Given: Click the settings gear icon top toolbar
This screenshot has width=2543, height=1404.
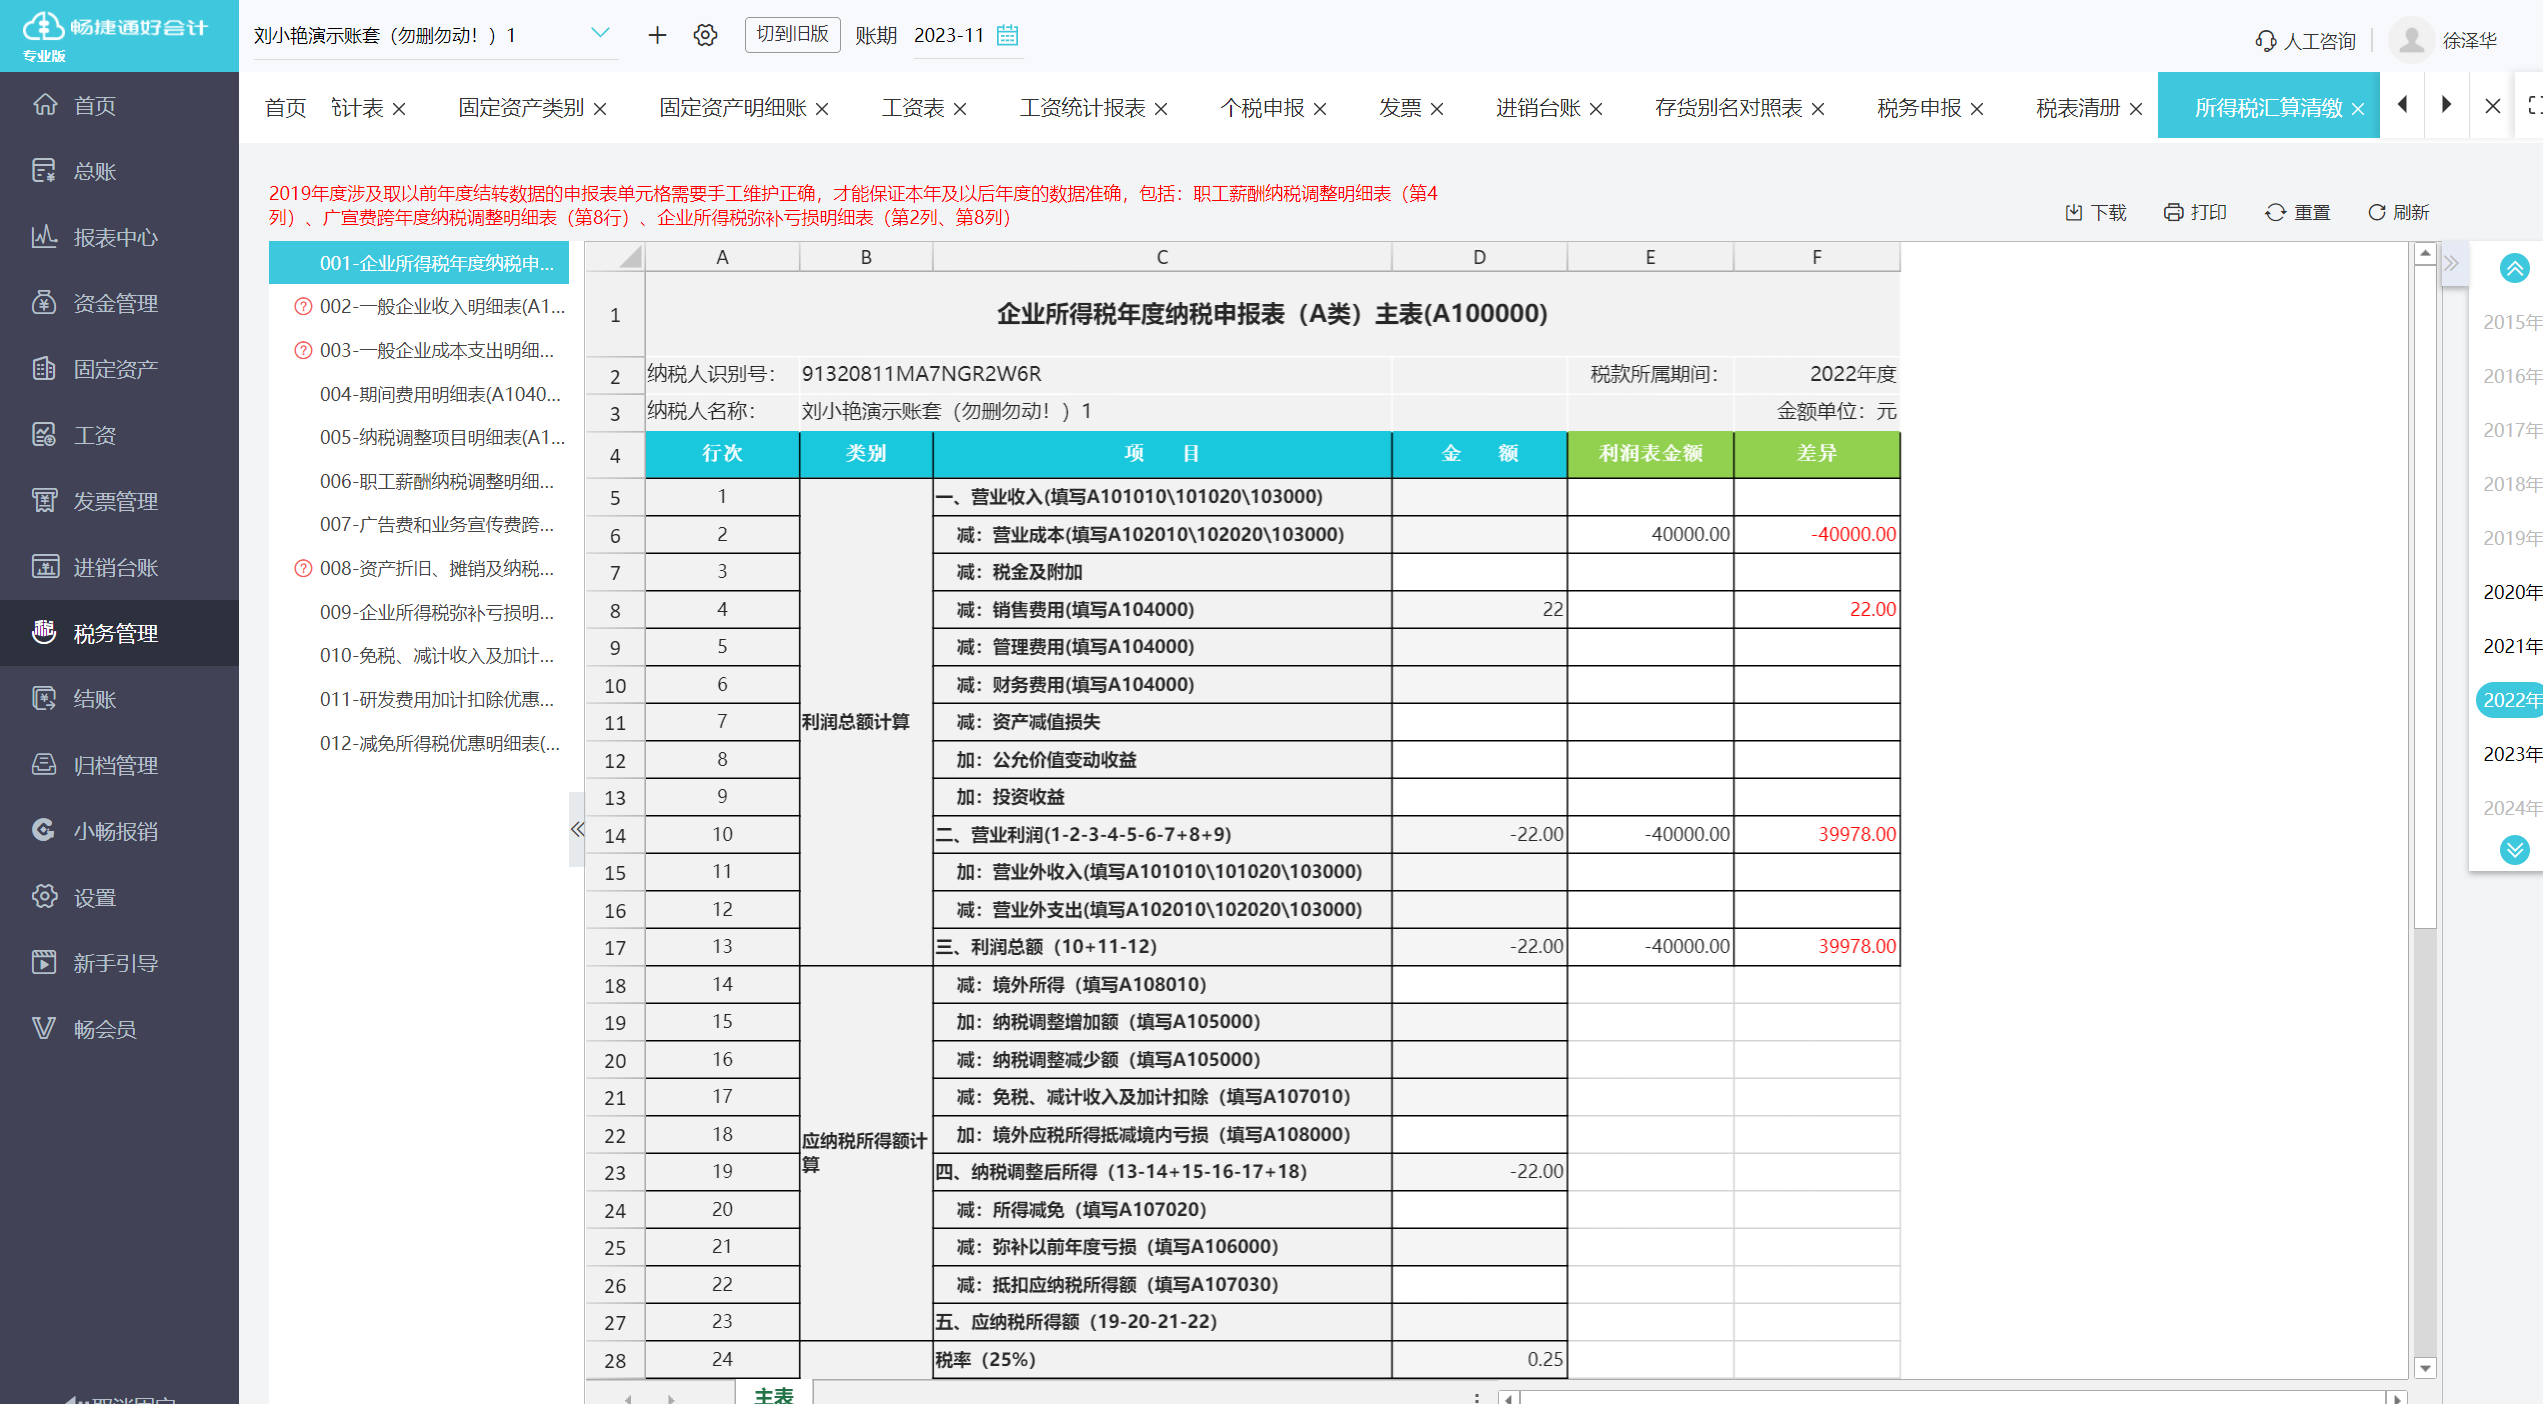Looking at the screenshot, I should pos(707,35).
